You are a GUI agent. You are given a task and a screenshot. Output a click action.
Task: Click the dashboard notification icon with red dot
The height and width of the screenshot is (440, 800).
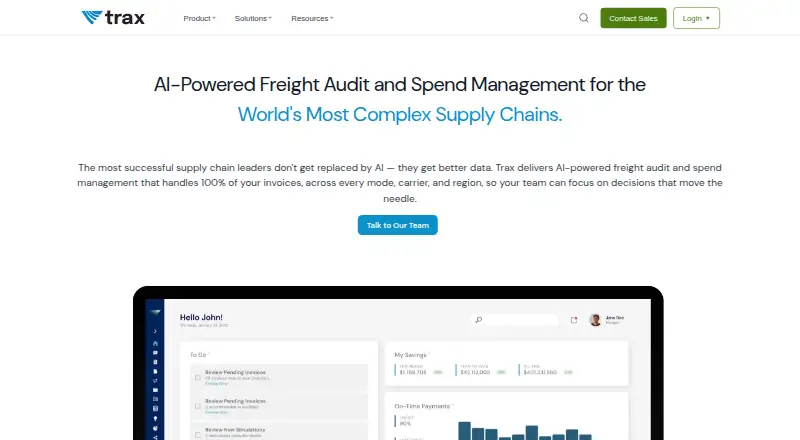click(574, 320)
